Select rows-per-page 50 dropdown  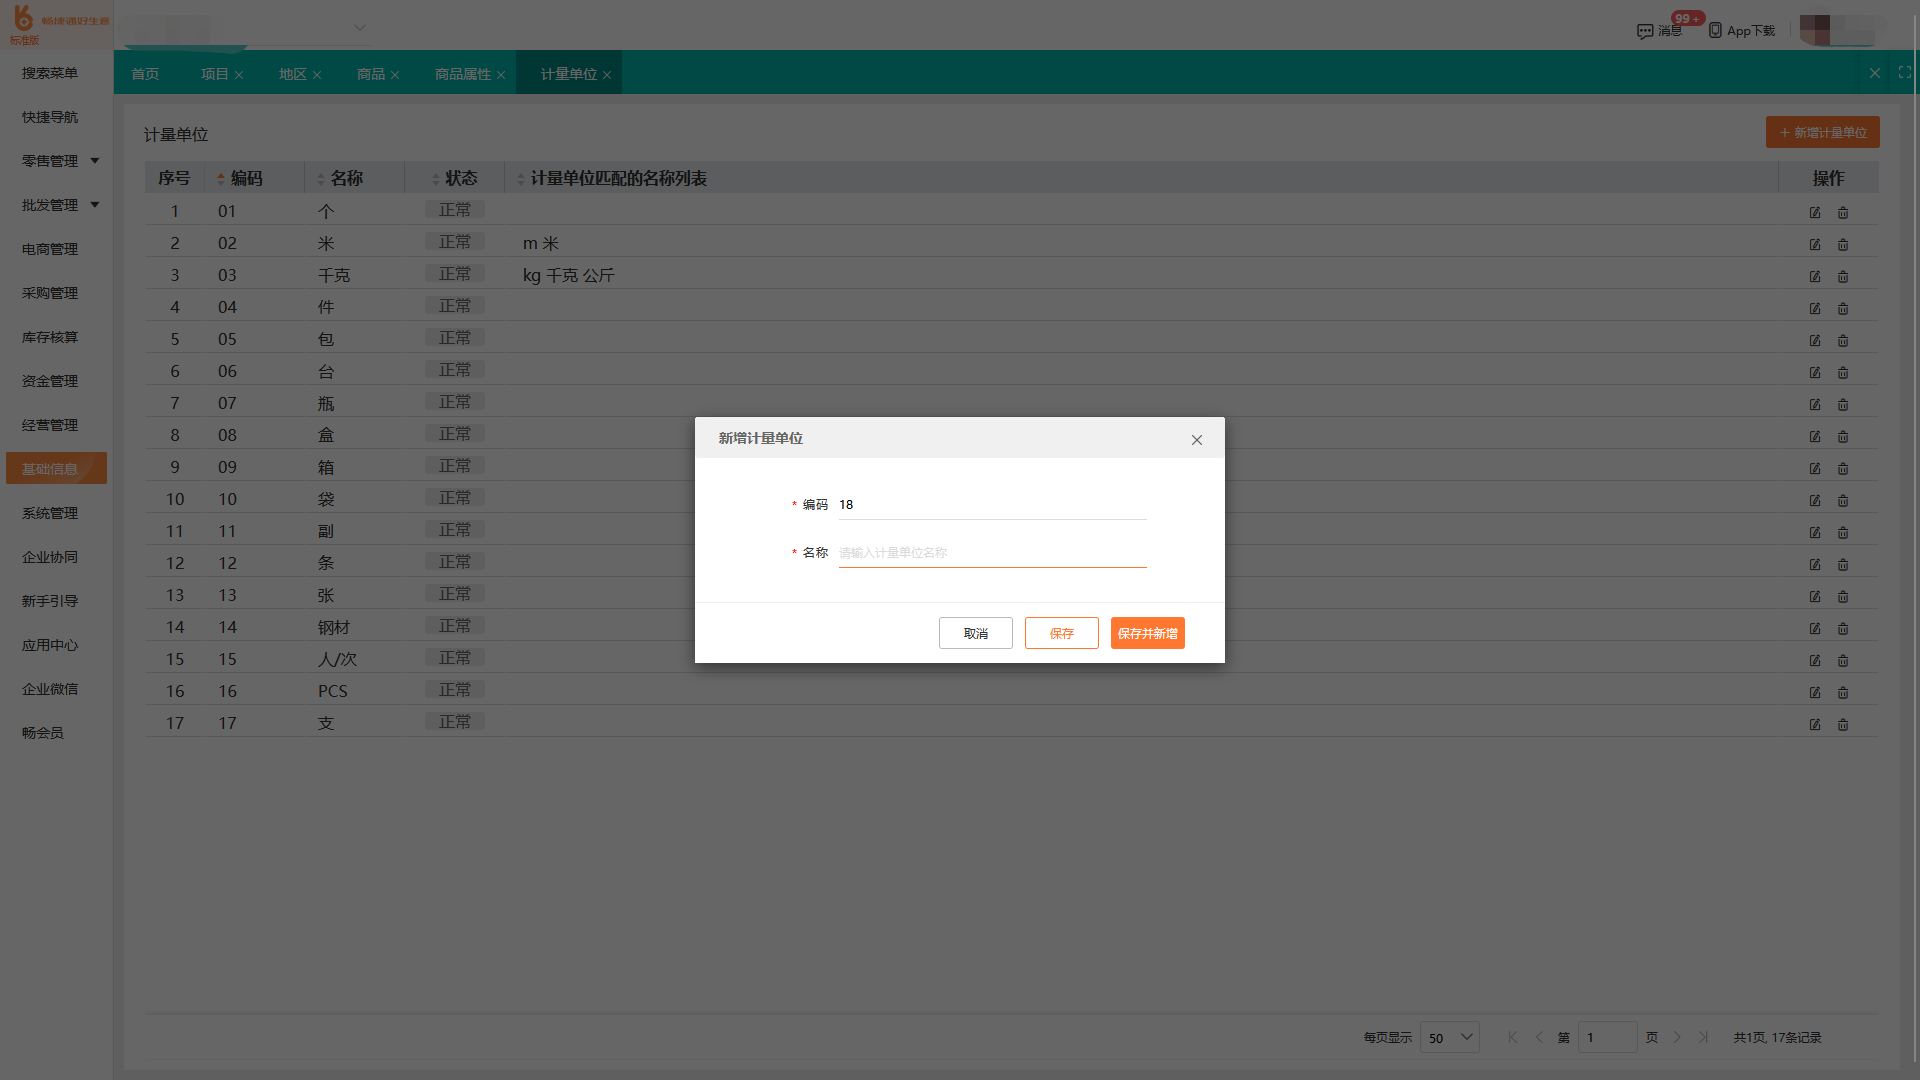(x=1449, y=1036)
